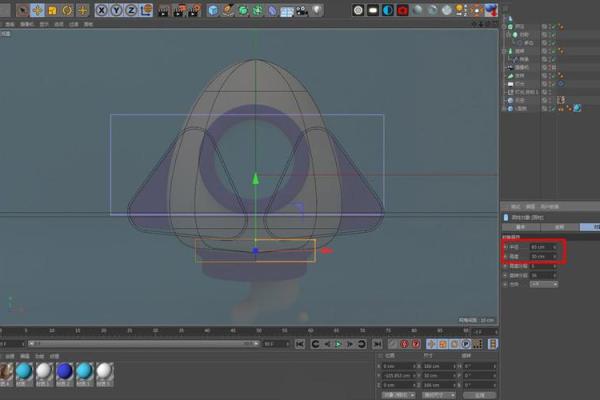Add a Cube primitive object
Viewport: 600px width, 400px height.
pos(213,10)
